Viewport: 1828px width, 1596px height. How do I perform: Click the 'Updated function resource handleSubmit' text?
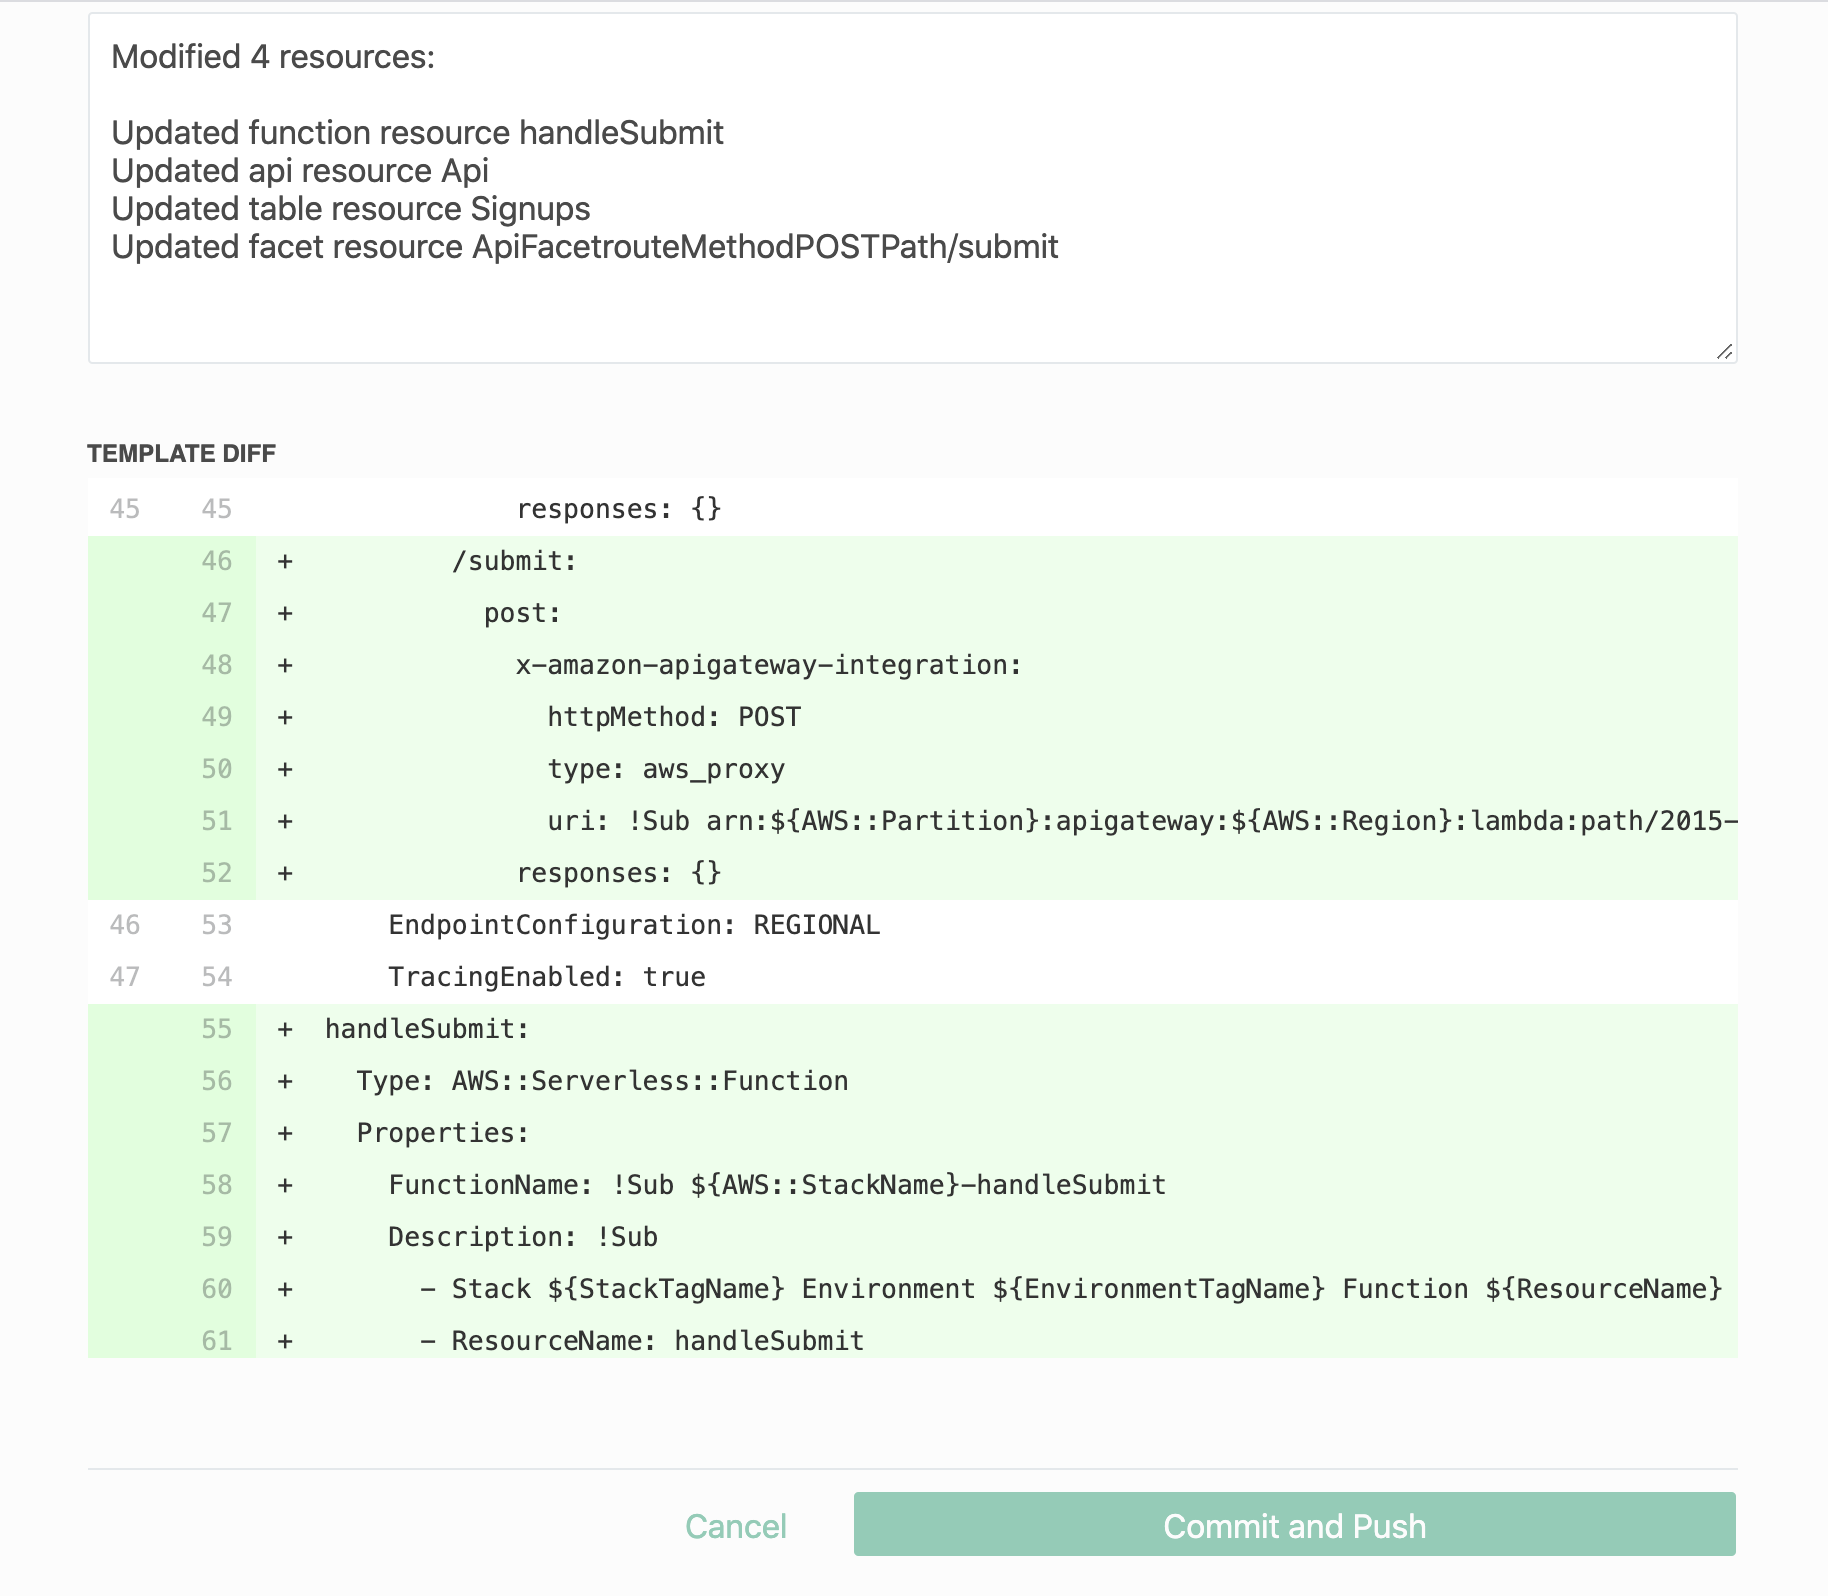tap(419, 132)
